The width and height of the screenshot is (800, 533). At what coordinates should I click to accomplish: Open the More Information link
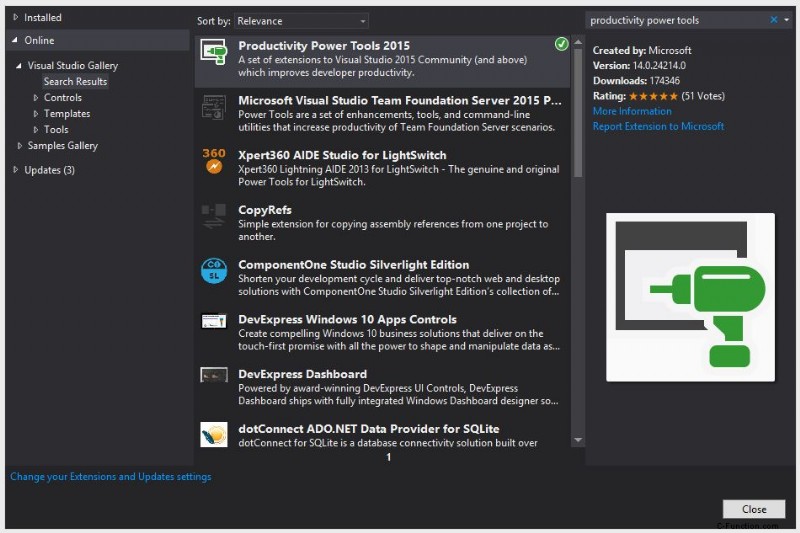tap(632, 111)
